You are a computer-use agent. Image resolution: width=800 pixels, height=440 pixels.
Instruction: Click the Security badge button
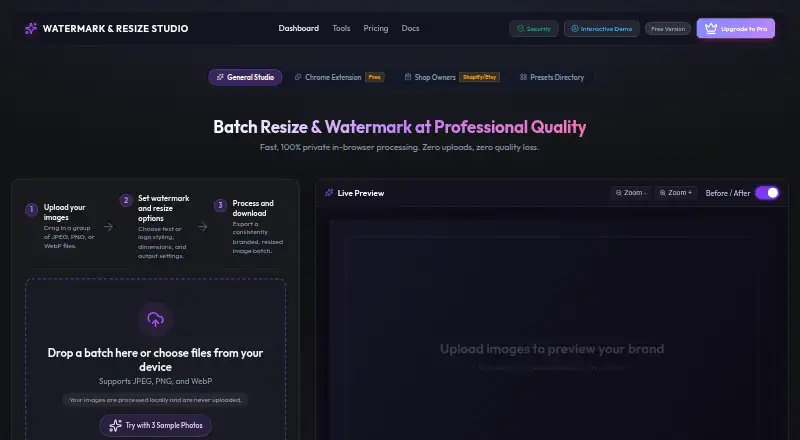tap(534, 29)
